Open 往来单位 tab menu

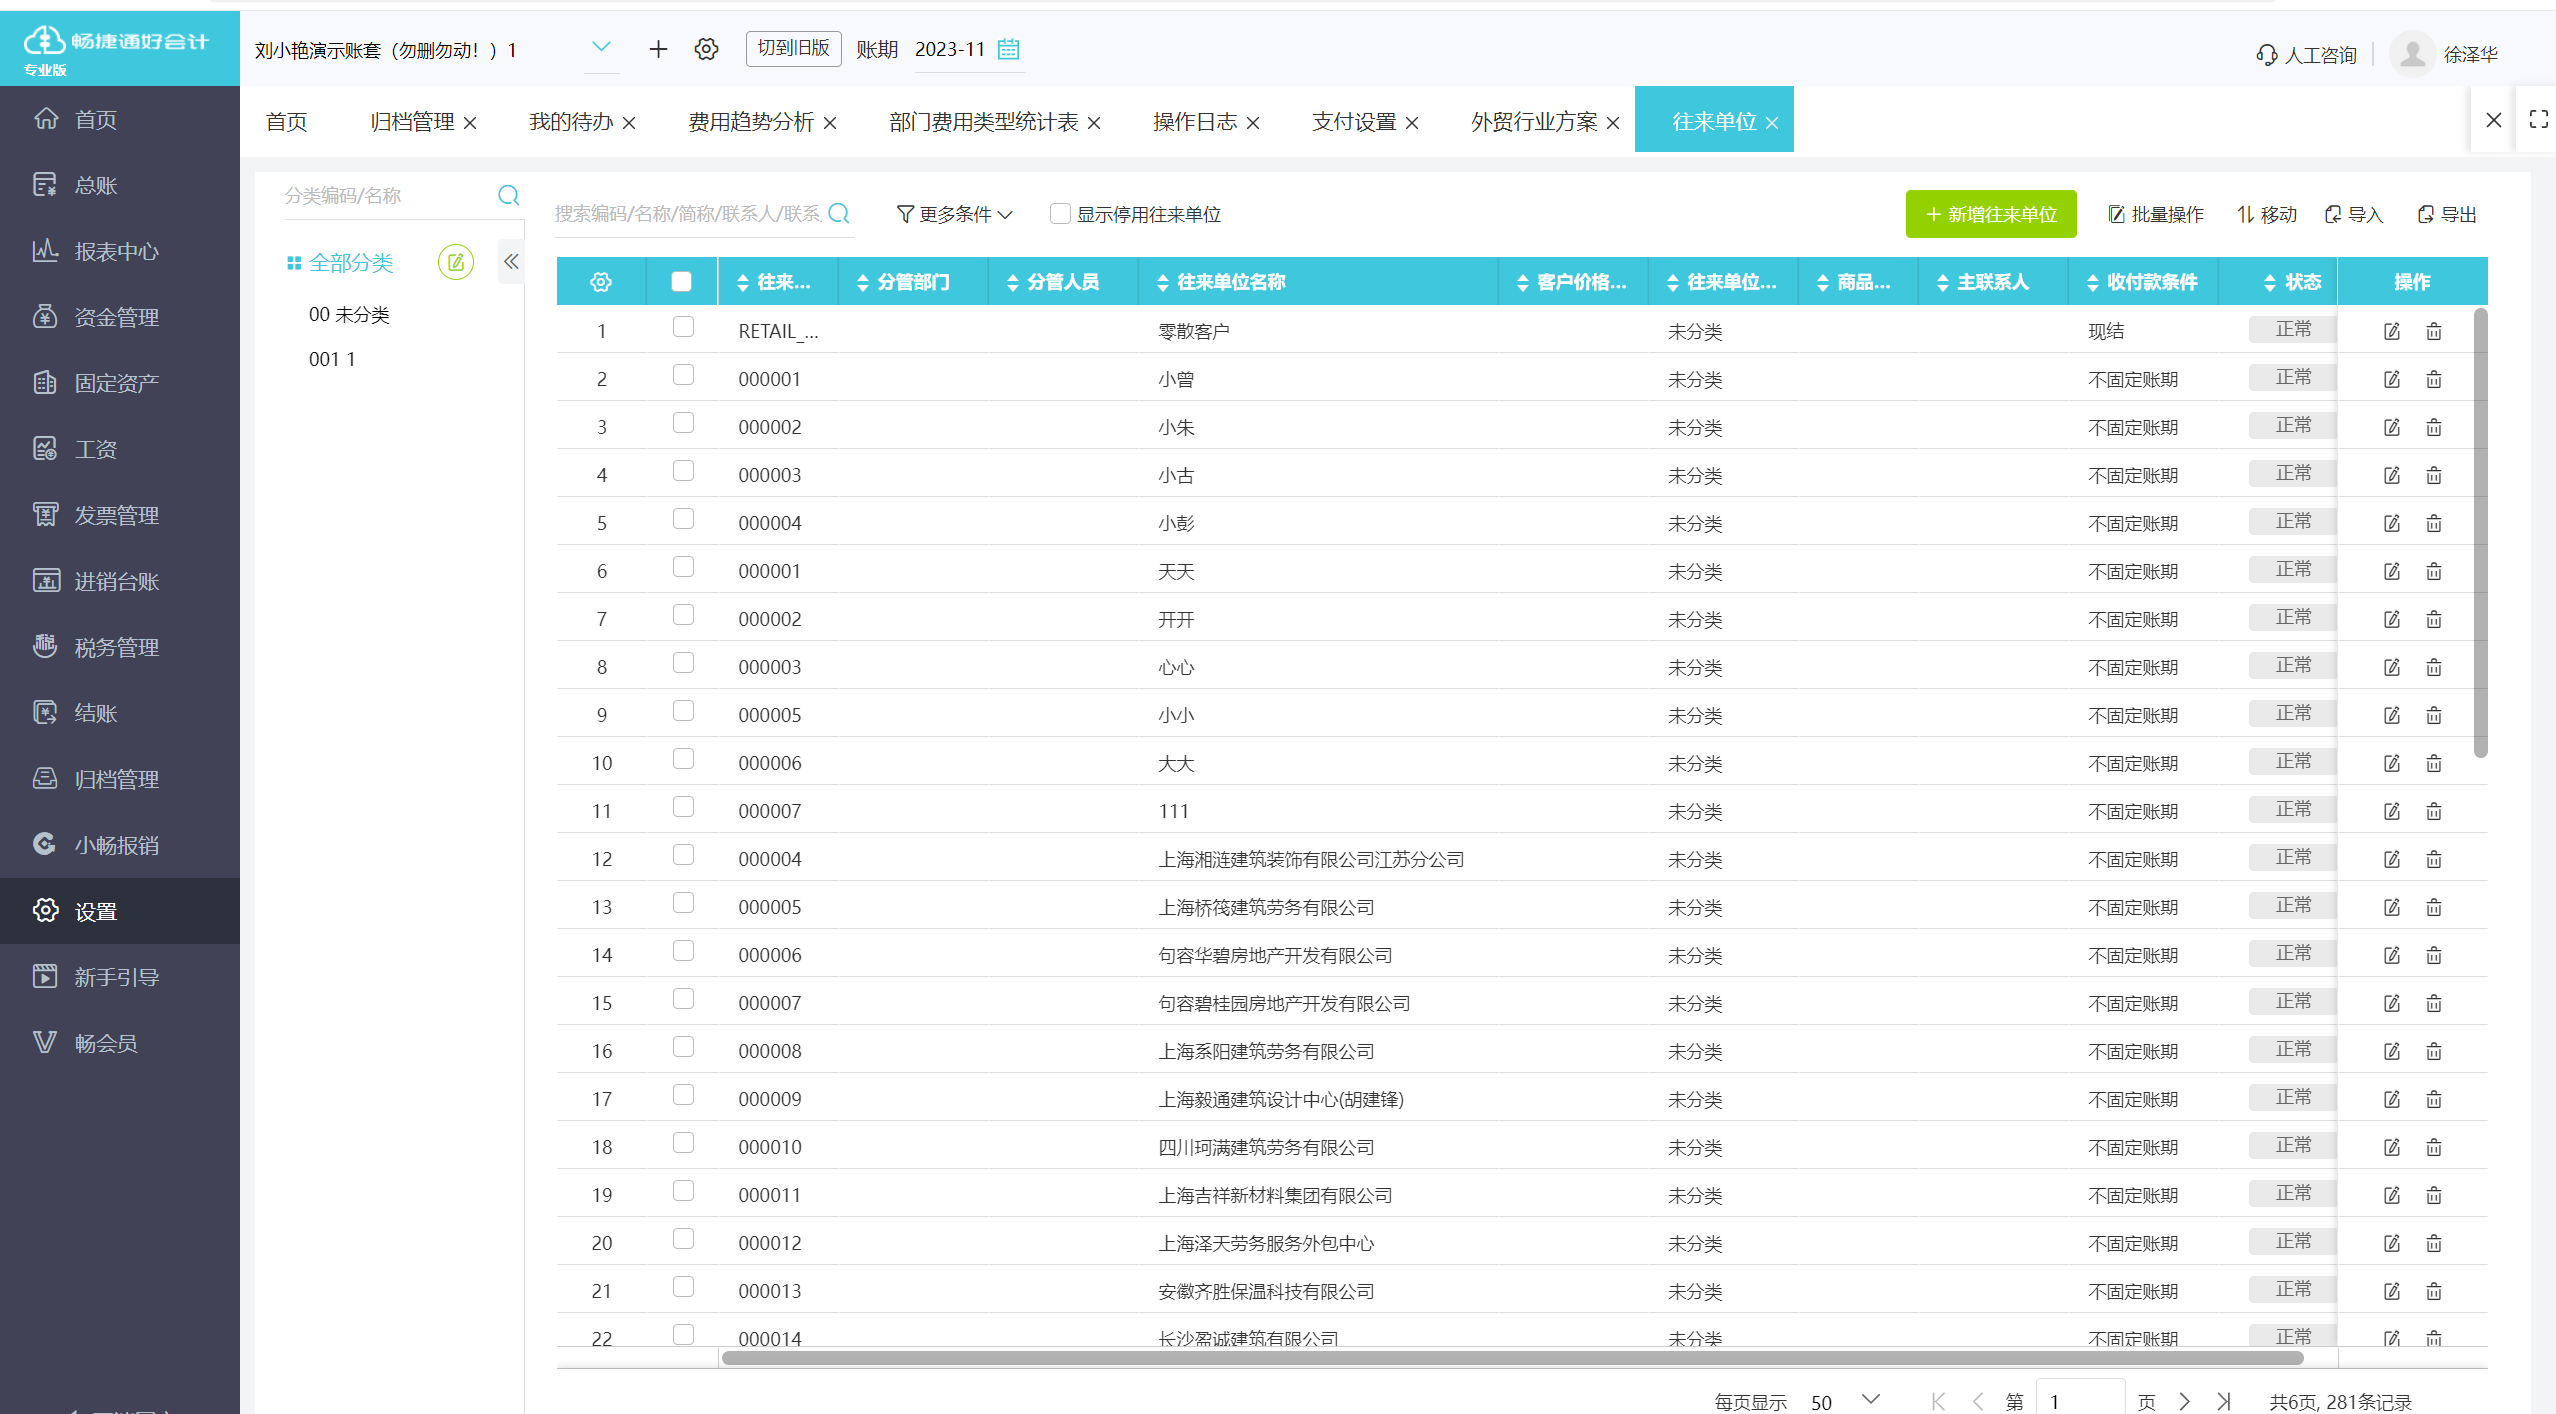pyautogui.click(x=1712, y=120)
